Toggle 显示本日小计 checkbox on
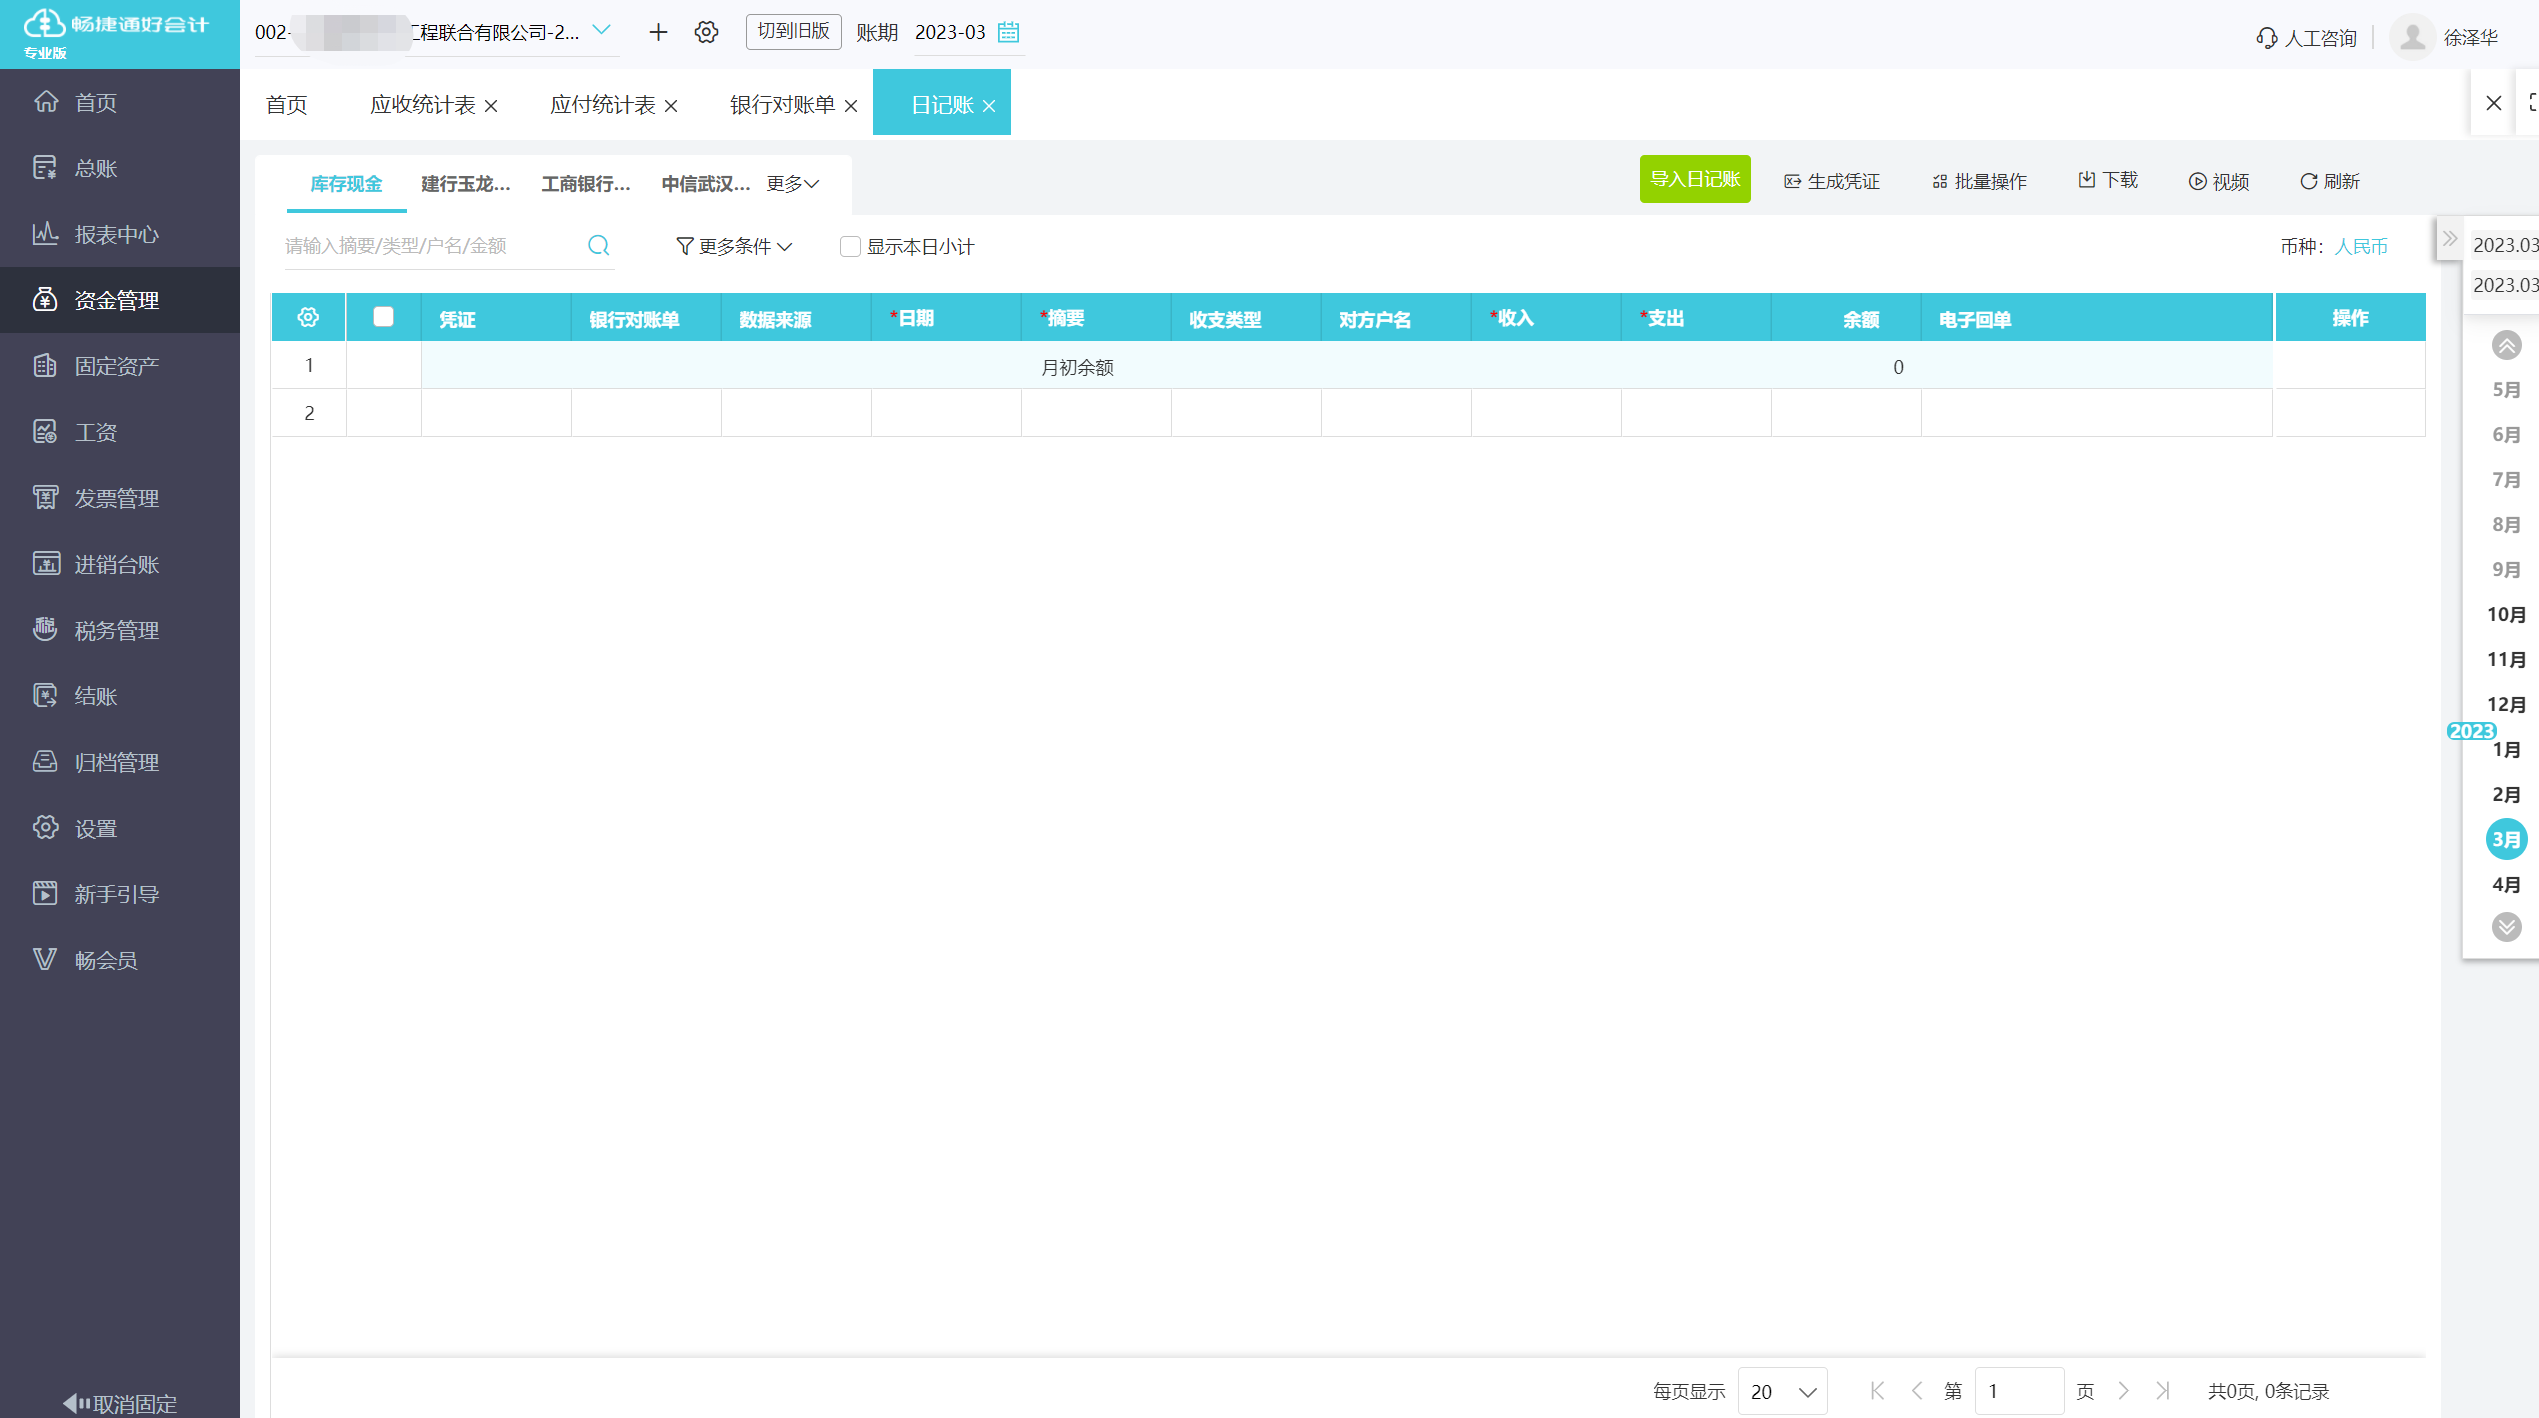This screenshot has height=1418, width=2539. (x=851, y=246)
